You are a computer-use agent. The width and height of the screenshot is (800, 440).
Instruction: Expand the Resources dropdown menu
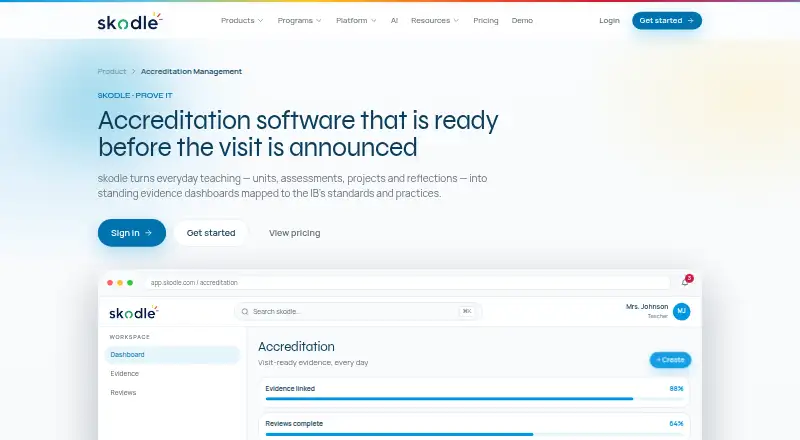click(x=435, y=20)
